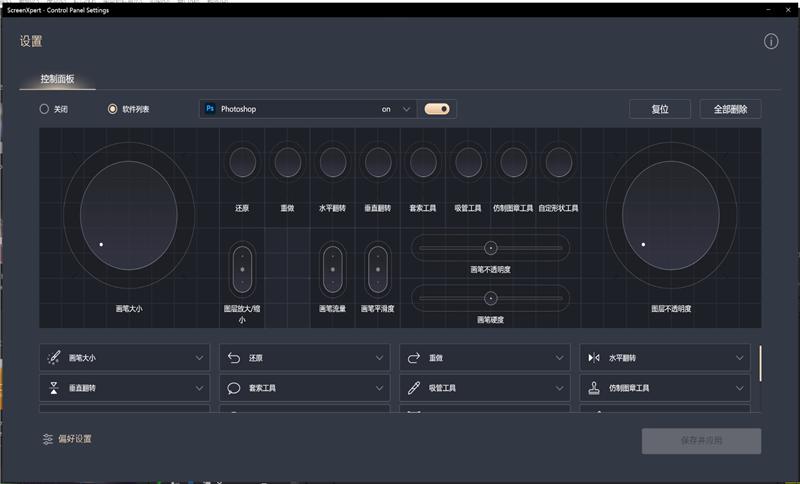Click the undo arrow icon beside 还原
The height and width of the screenshot is (484, 800).
[x=234, y=357]
